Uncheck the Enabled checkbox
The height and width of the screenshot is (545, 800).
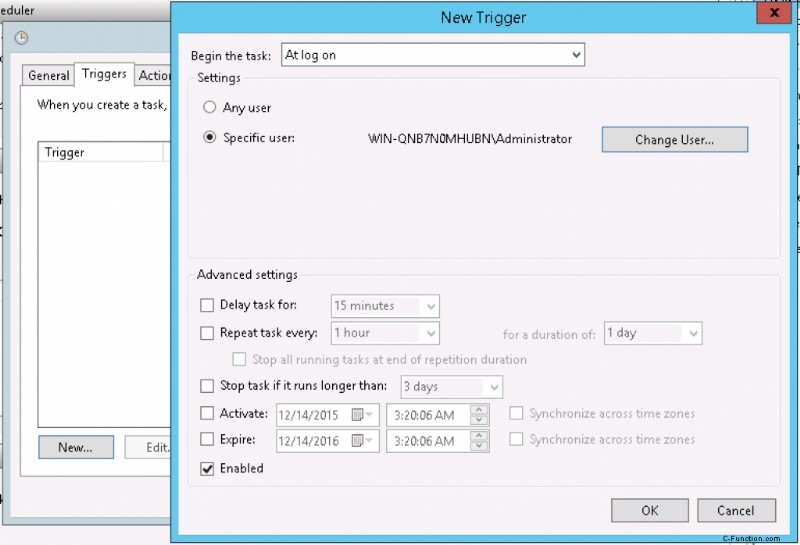pos(207,468)
